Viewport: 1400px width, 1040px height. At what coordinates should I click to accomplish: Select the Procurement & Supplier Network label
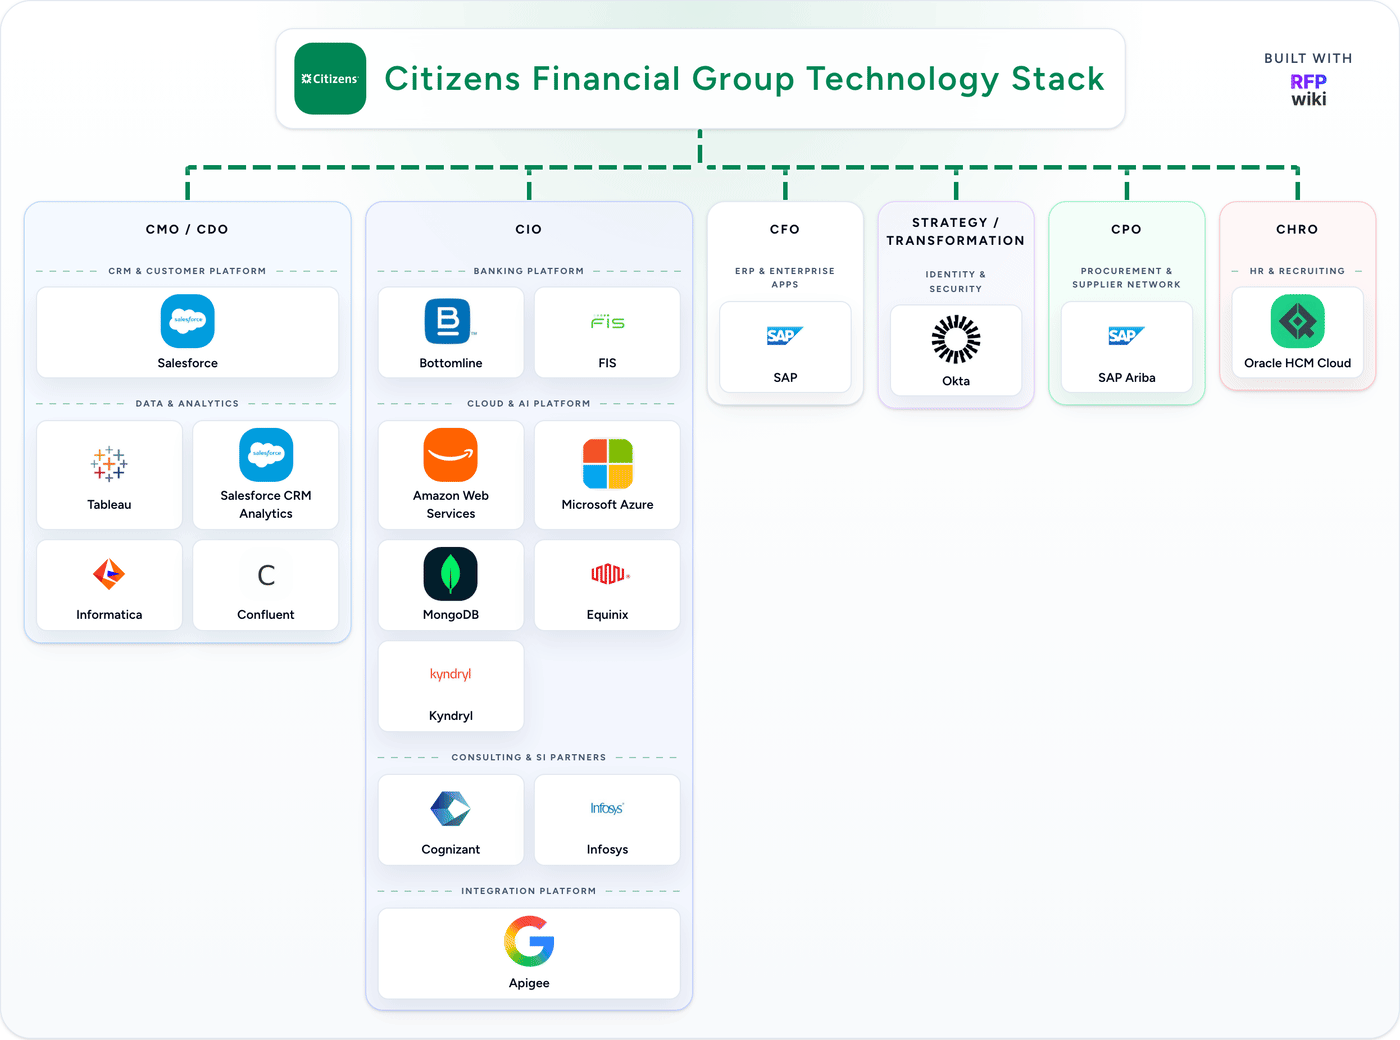click(x=1127, y=278)
